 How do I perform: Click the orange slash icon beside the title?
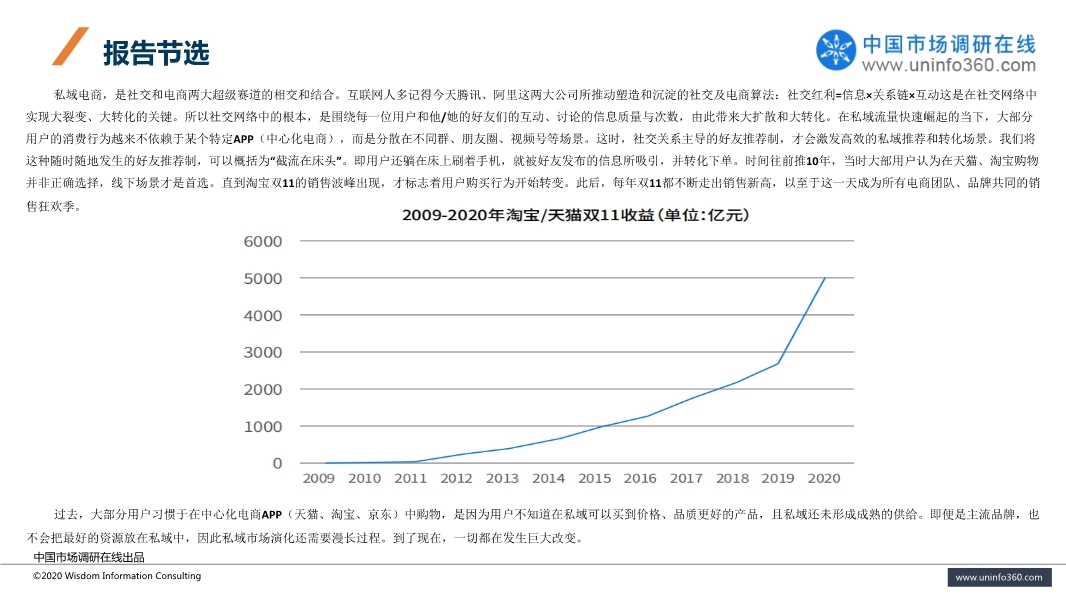[x=70, y=46]
